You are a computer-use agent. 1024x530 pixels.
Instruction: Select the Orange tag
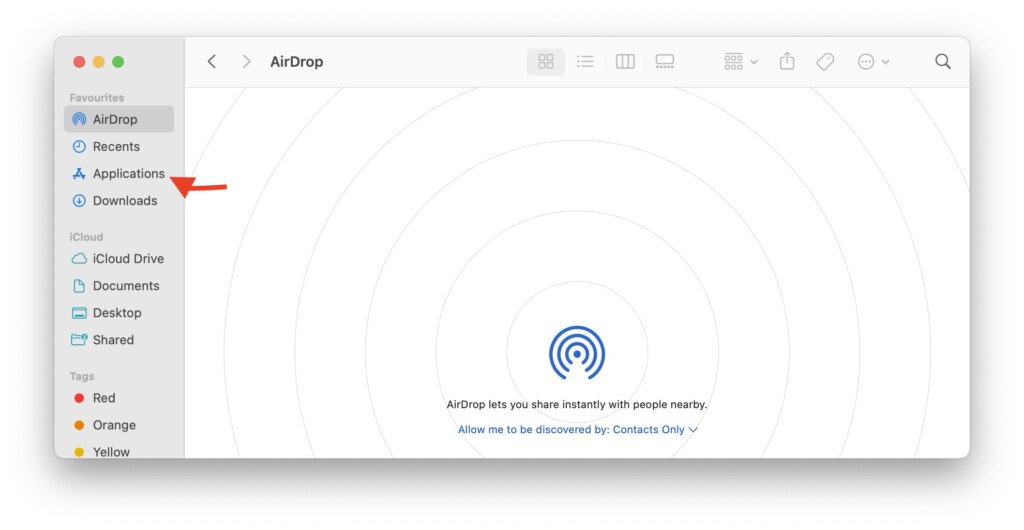click(x=119, y=425)
